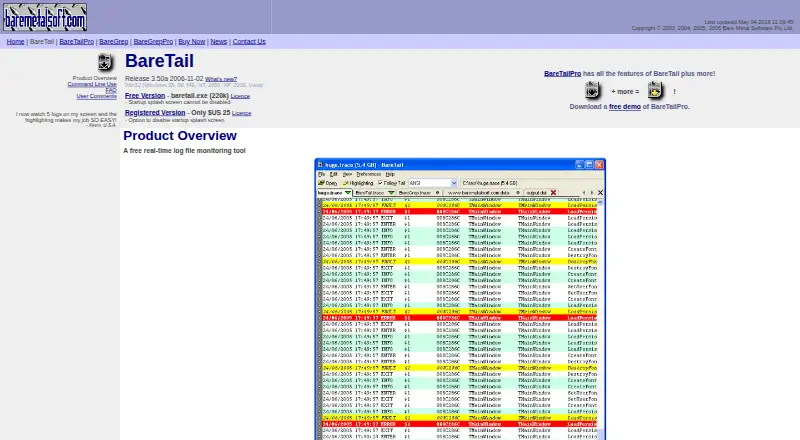The width and height of the screenshot is (800, 440).
Task: Click the What's new? link
Action: [x=221, y=79]
